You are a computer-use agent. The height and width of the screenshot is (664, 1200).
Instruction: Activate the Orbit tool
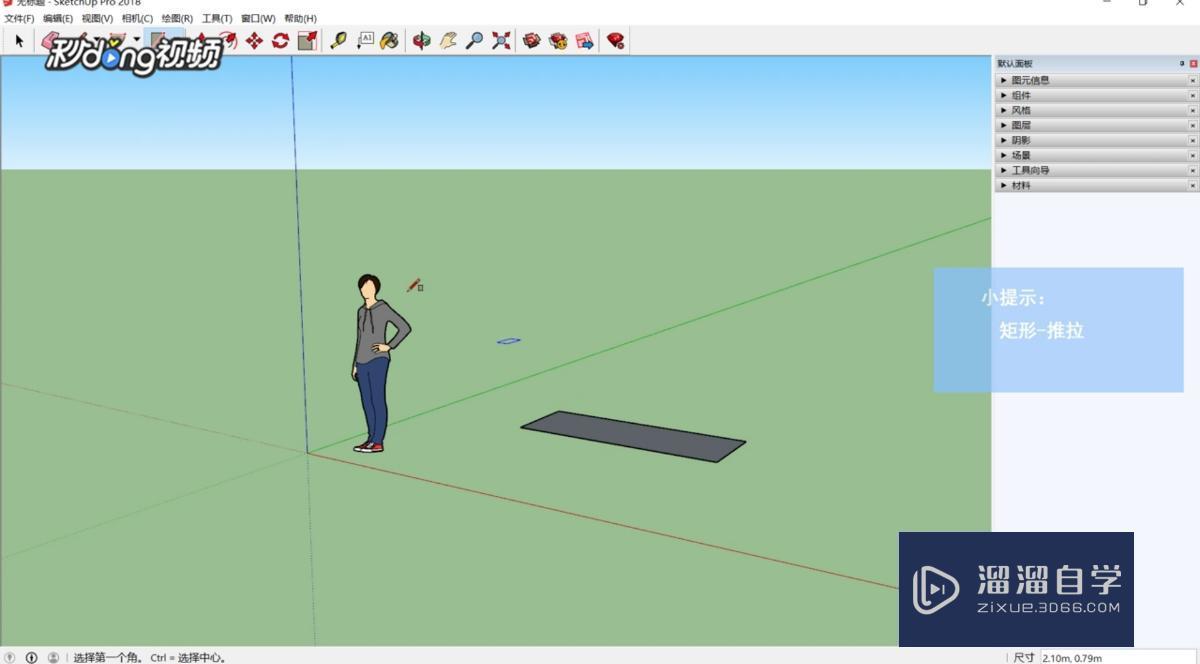pos(422,41)
